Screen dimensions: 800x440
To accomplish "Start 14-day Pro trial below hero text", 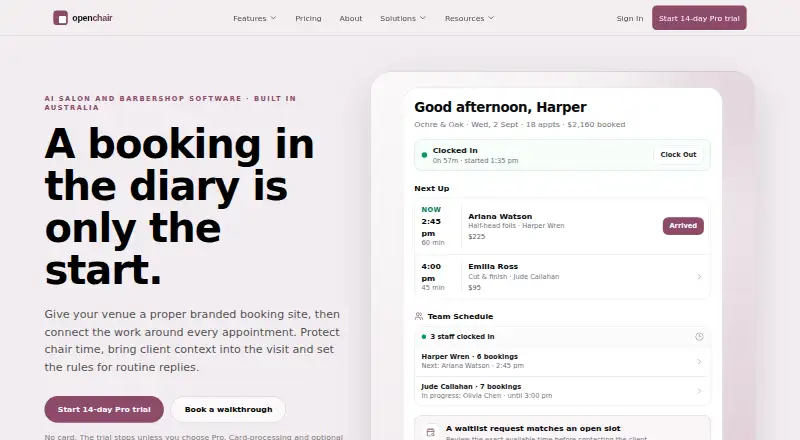I will click(x=104, y=409).
